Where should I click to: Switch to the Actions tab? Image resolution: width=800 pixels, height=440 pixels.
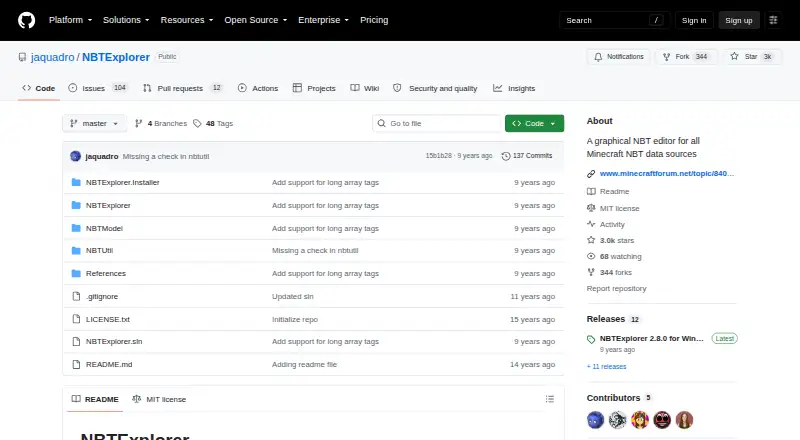258,88
